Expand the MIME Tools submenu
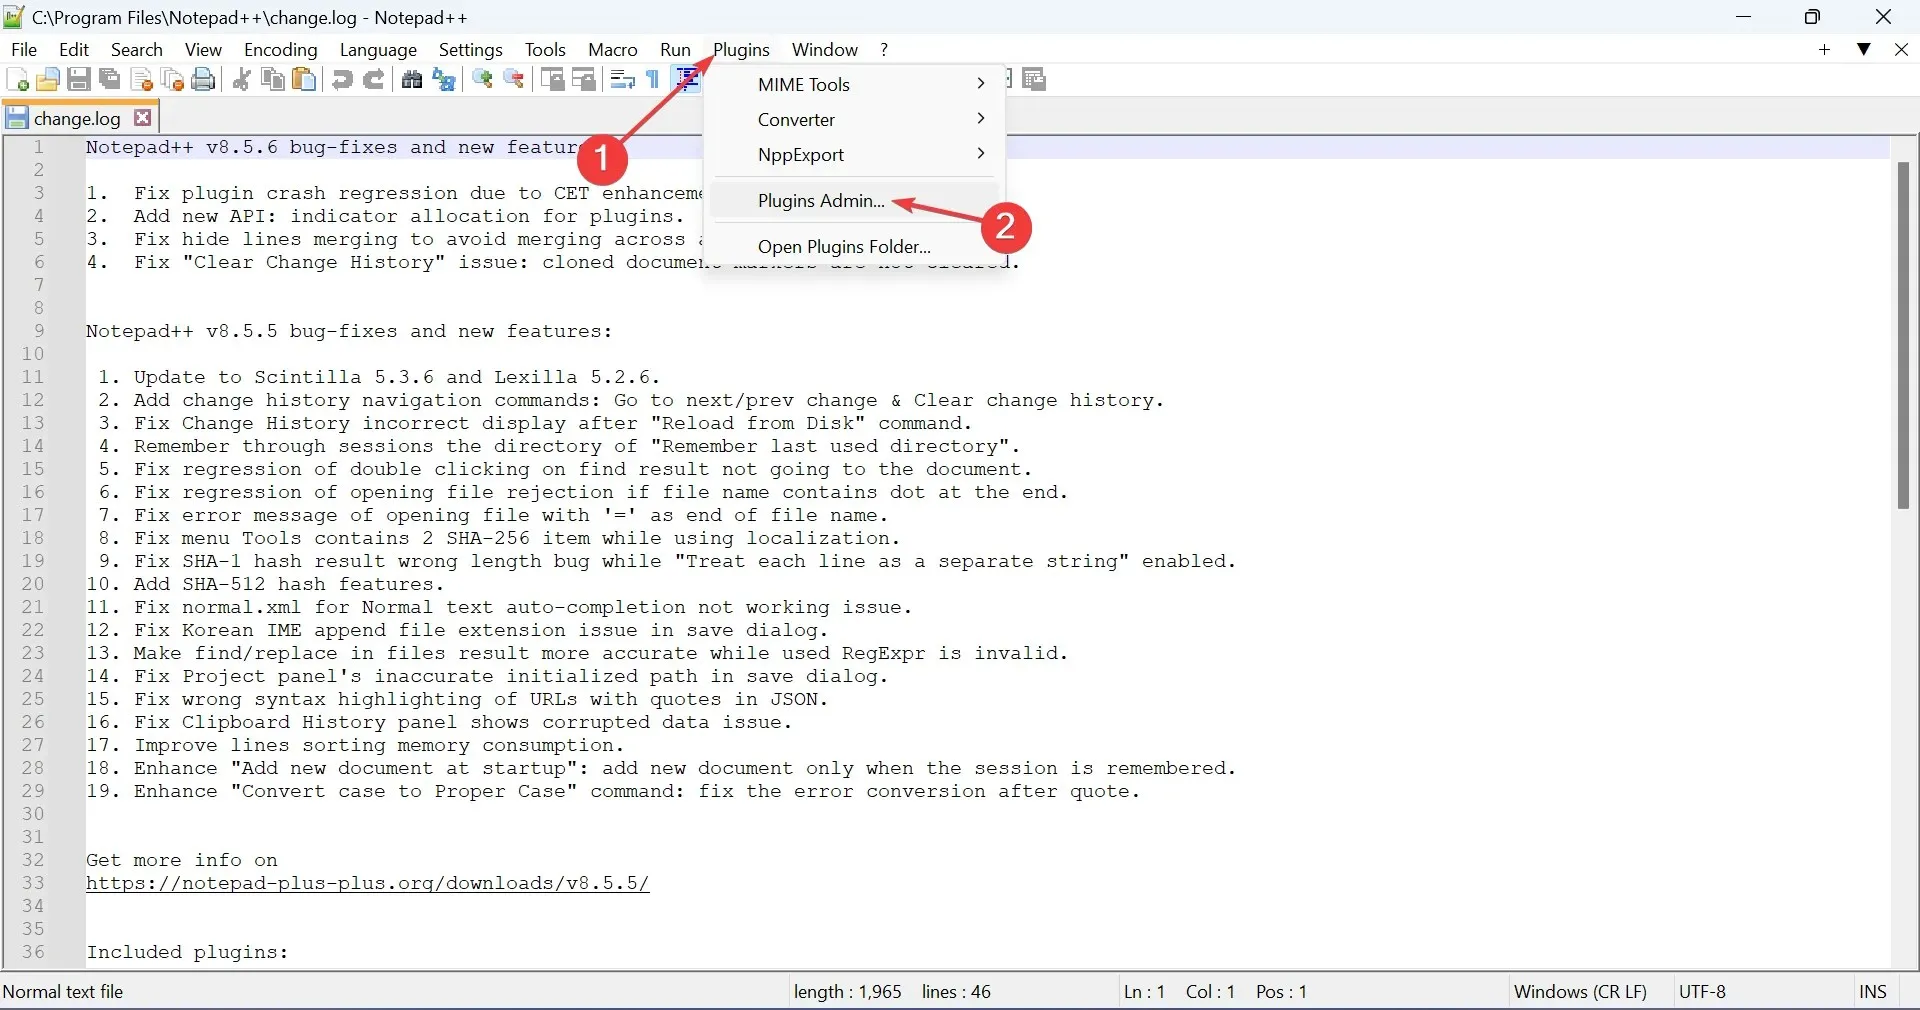 [855, 85]
